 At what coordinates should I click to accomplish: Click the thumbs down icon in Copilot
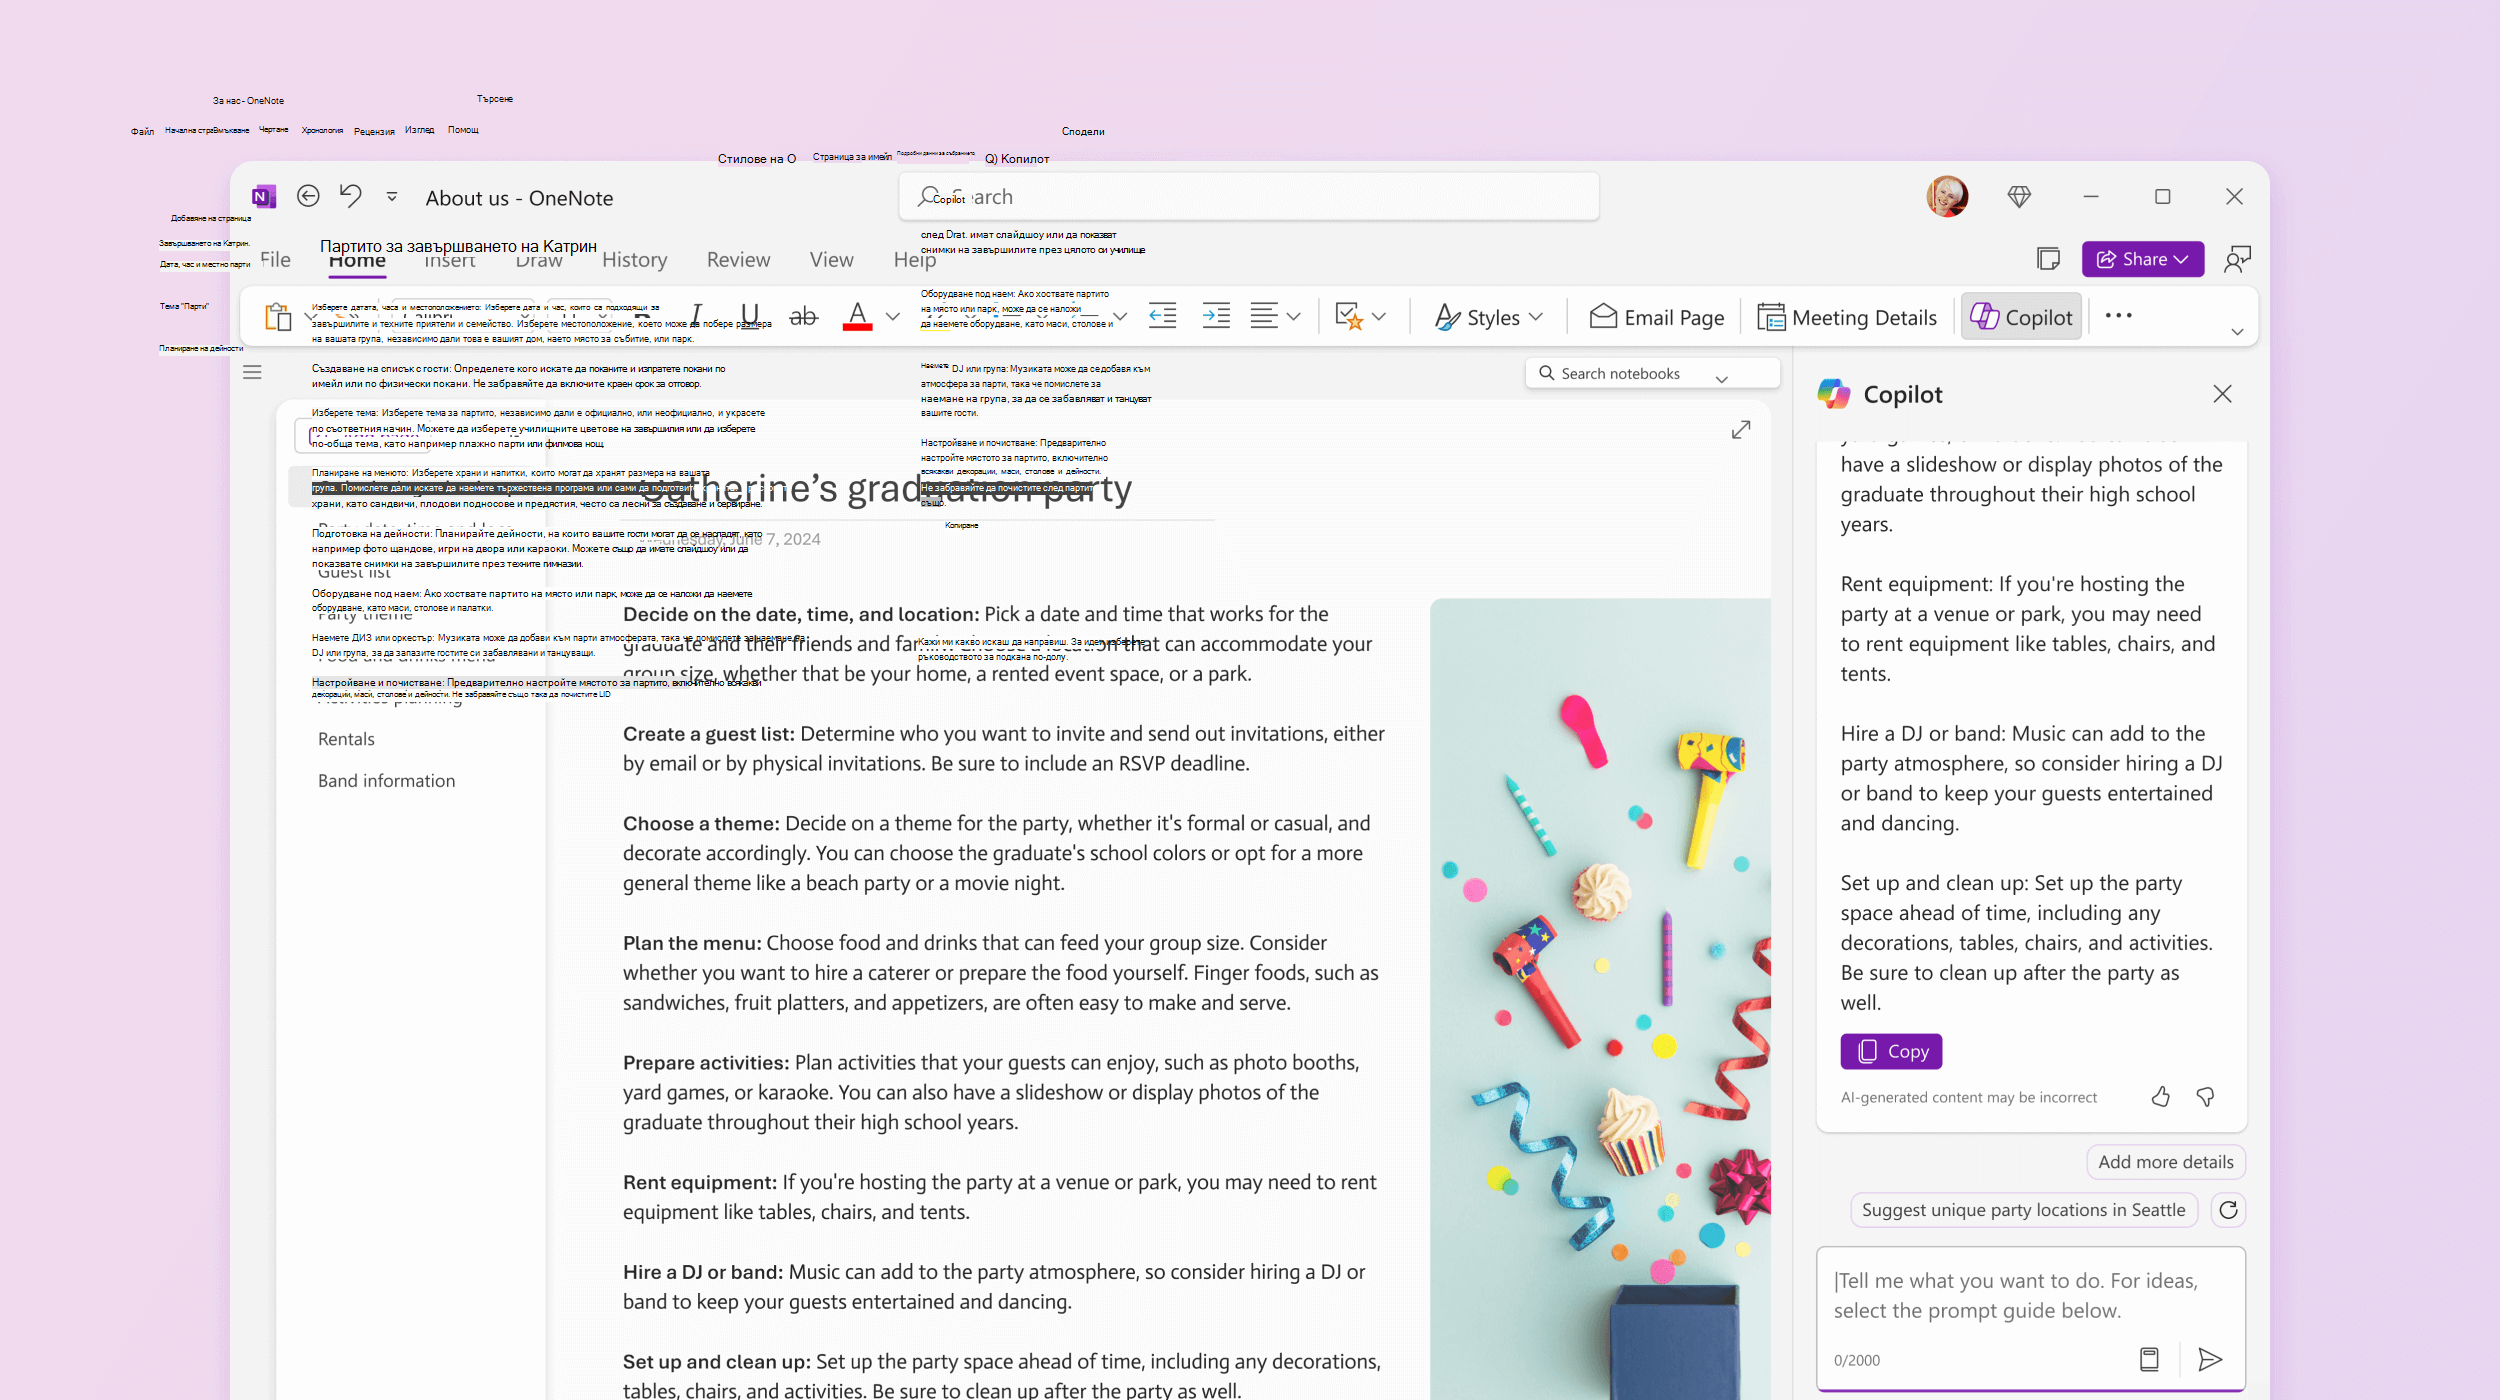coord(2206,1096)
